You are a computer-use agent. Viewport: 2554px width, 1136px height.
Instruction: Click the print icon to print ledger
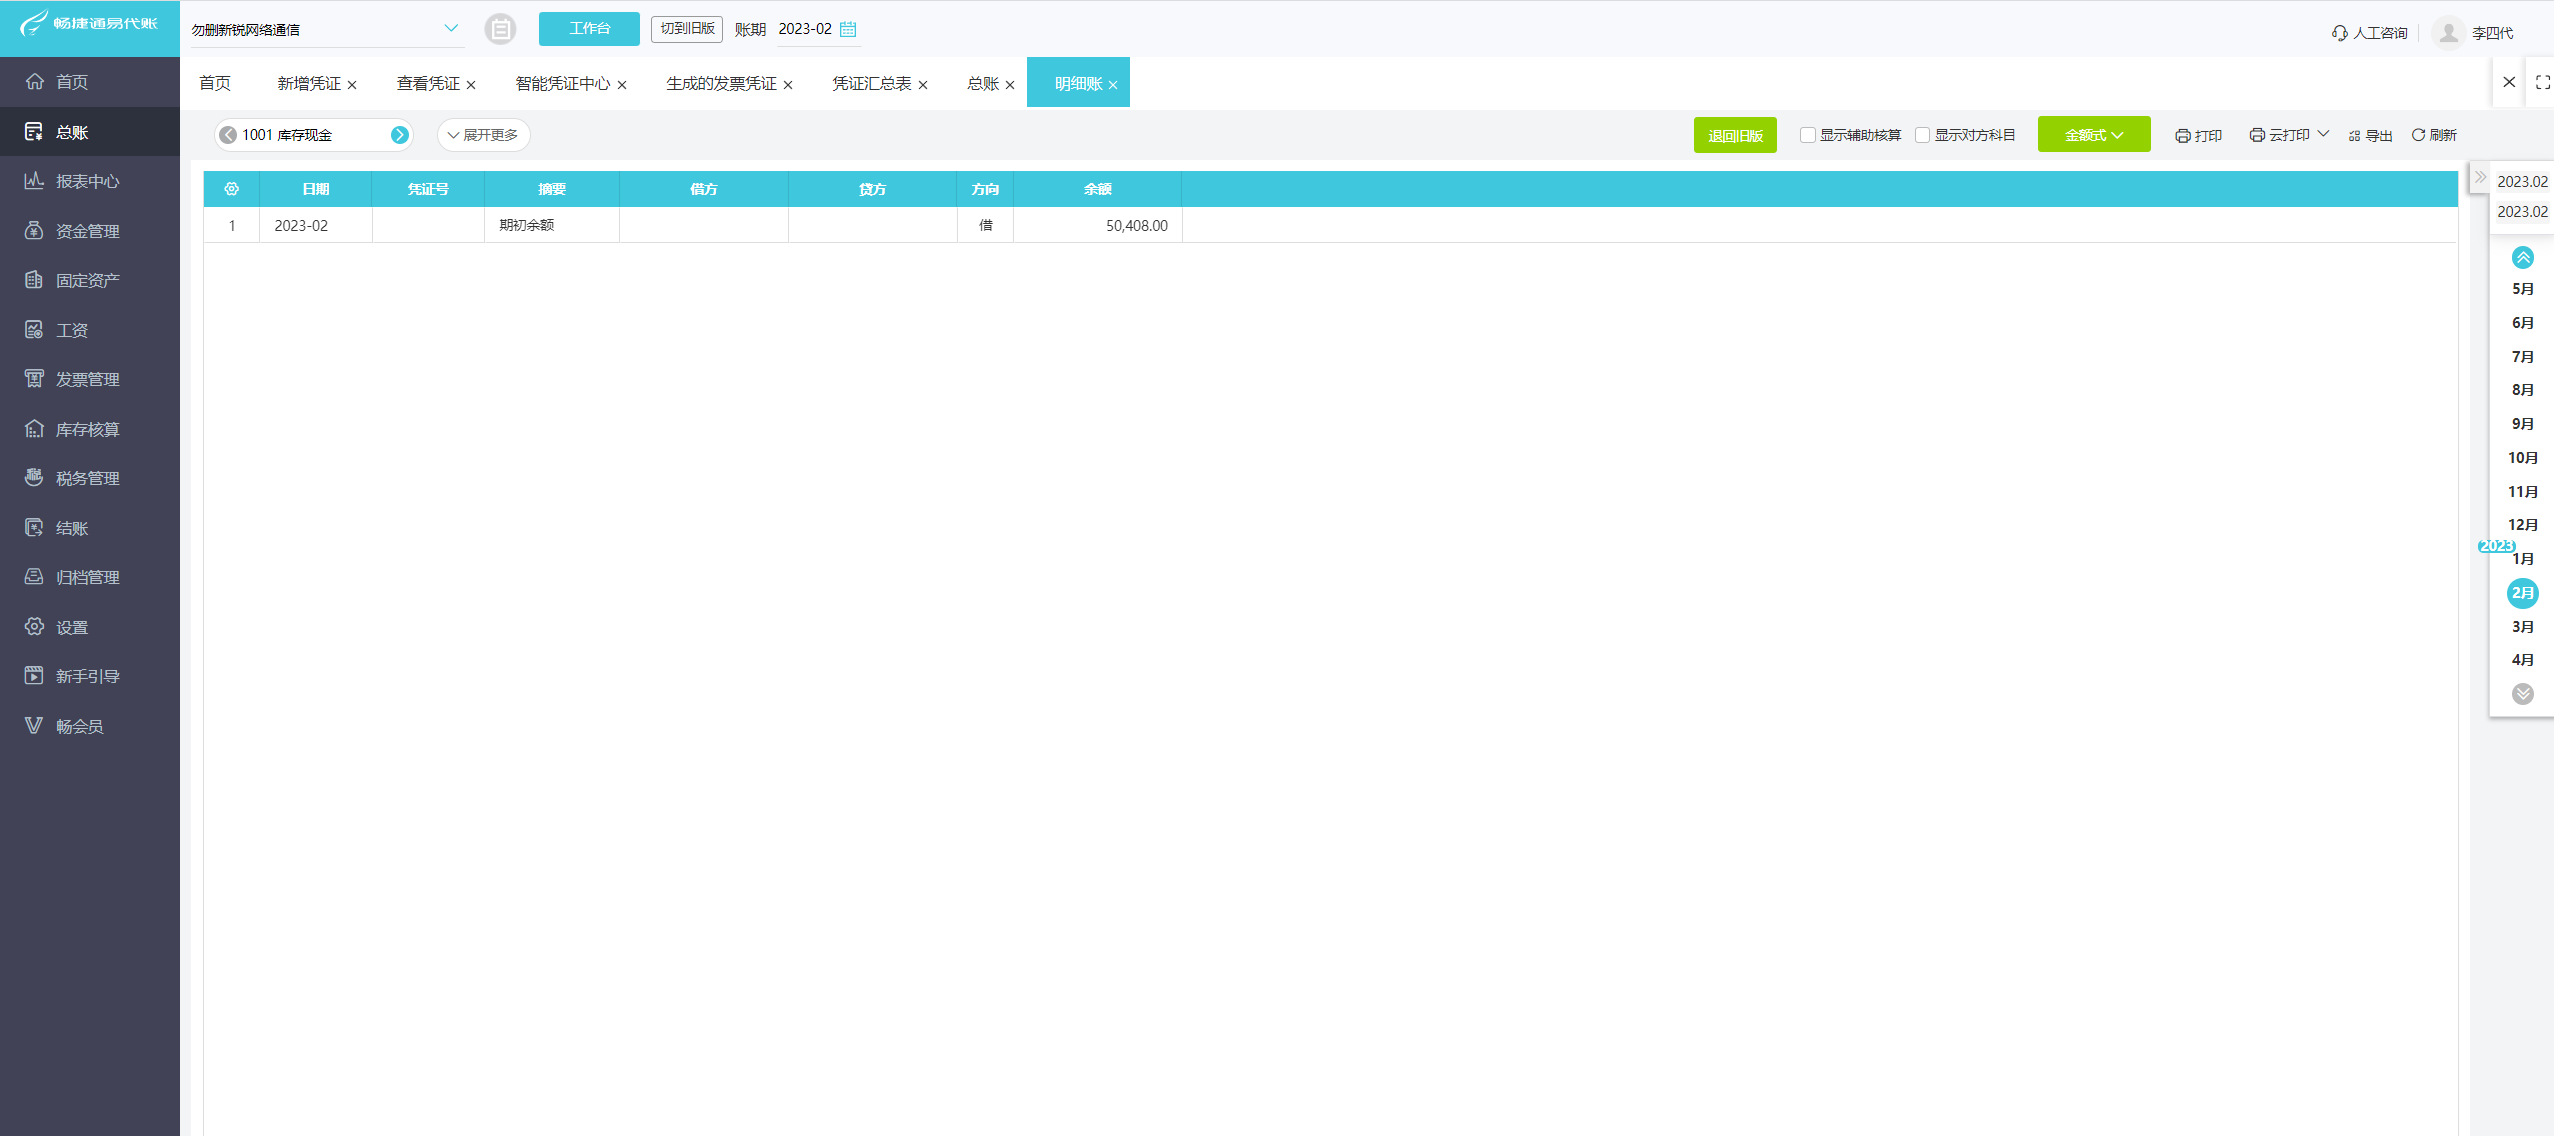[2201, 135]
